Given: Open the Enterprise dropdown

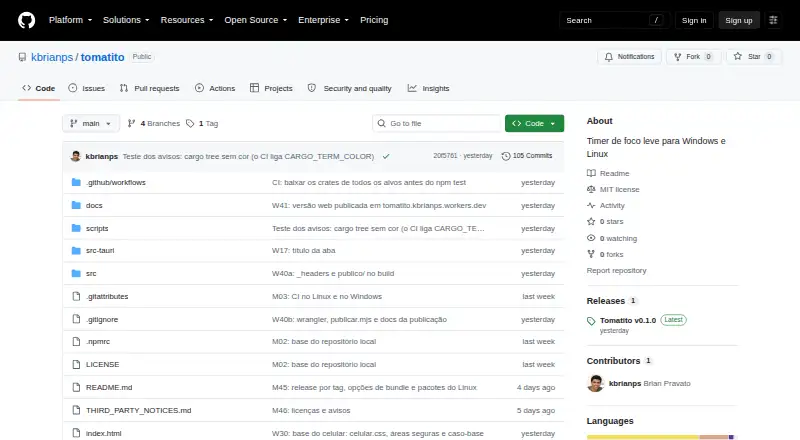Looking at the screenshot, I should click(x=323, y=20).
